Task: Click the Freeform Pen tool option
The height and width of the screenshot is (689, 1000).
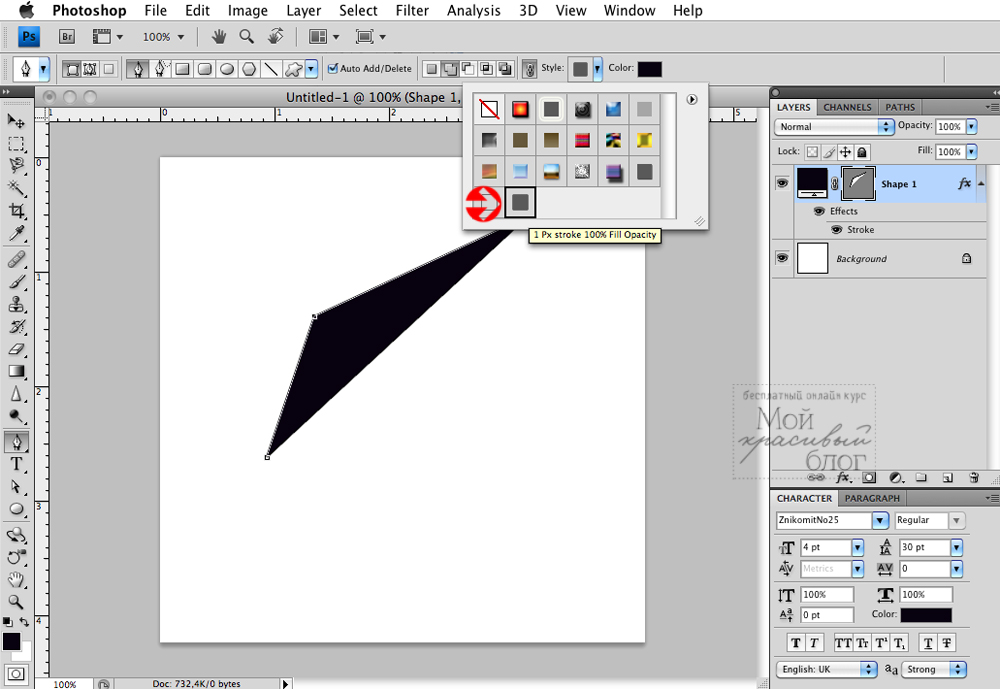Action: click(159, 69)
